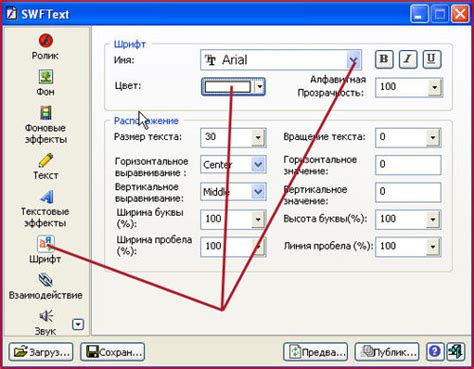Open Текстовые эффекты section
This screenshot has width=474, height=369.
[46, 197]
